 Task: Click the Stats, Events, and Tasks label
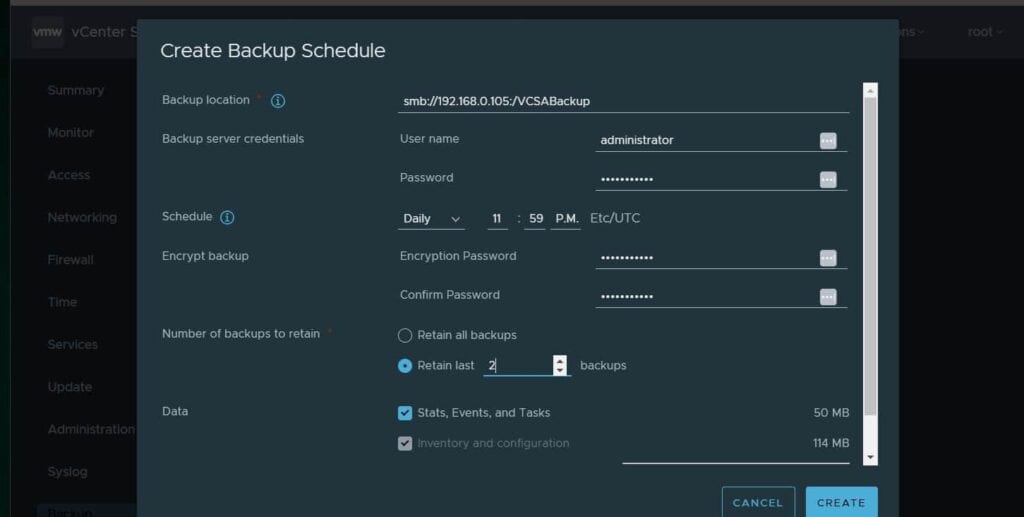[484, 413]
